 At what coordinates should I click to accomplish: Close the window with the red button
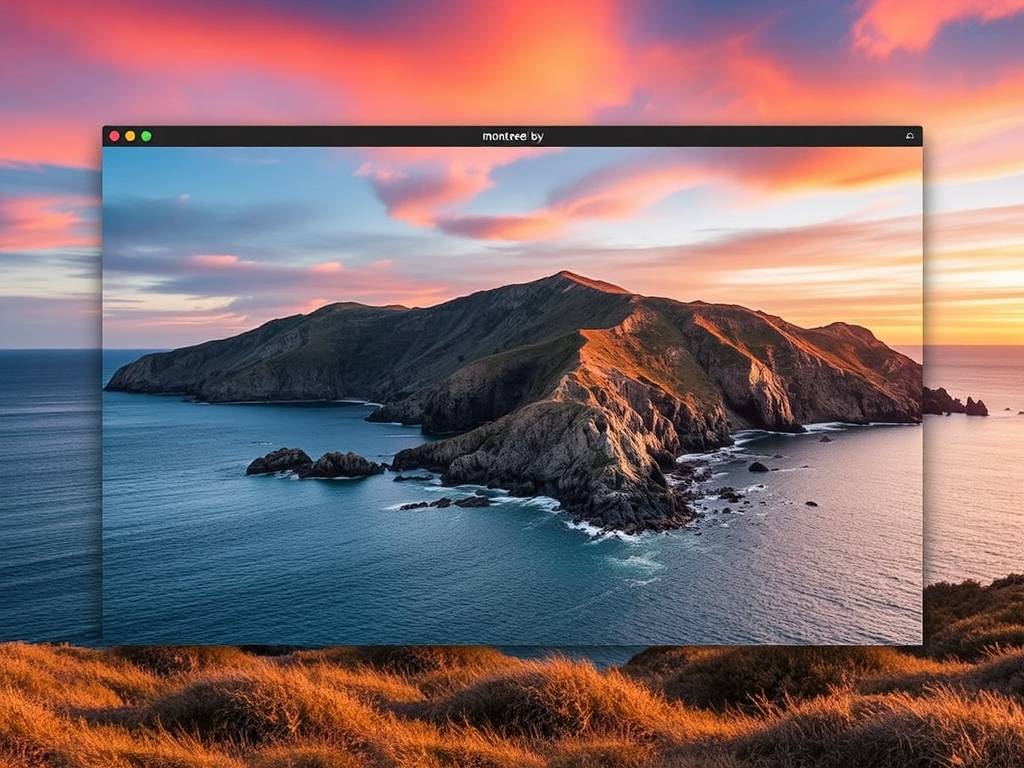[114, 136]
